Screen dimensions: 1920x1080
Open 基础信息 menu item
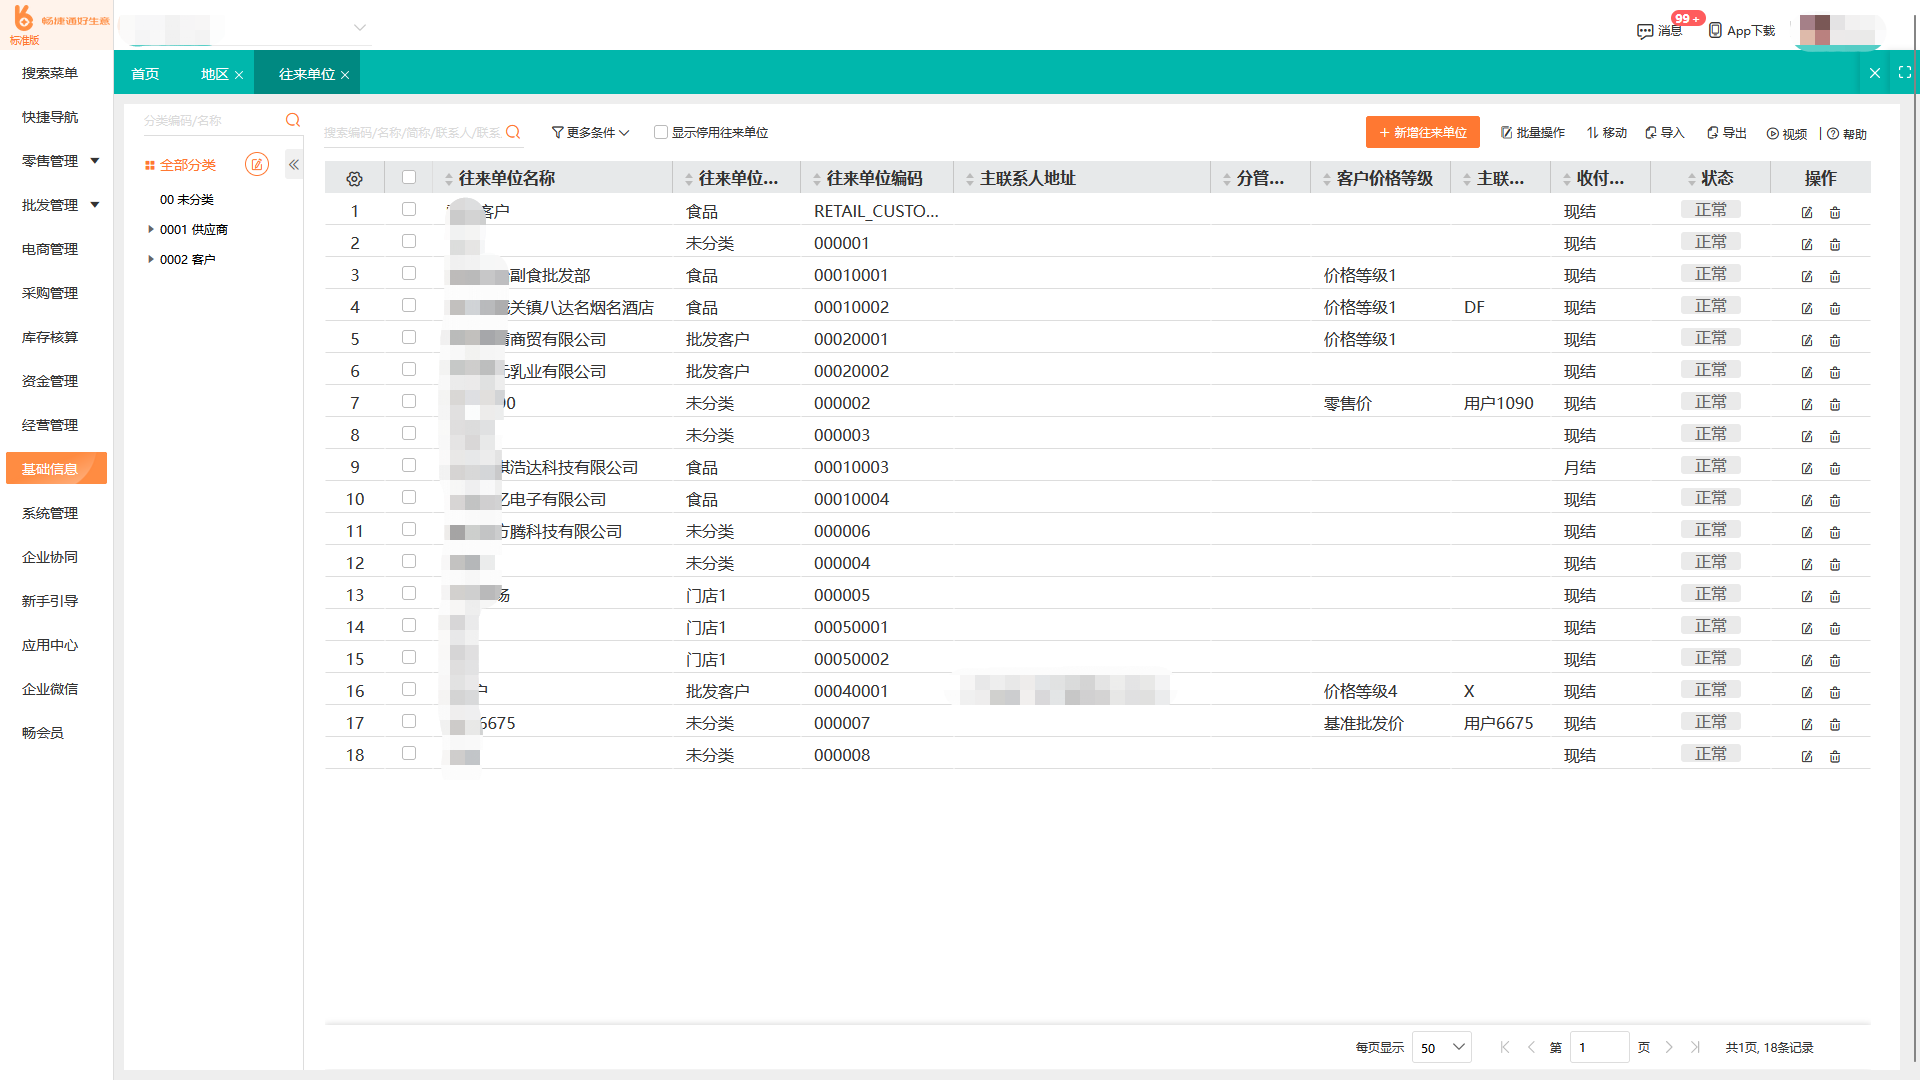pyautogui.click(x=54, y=468)
